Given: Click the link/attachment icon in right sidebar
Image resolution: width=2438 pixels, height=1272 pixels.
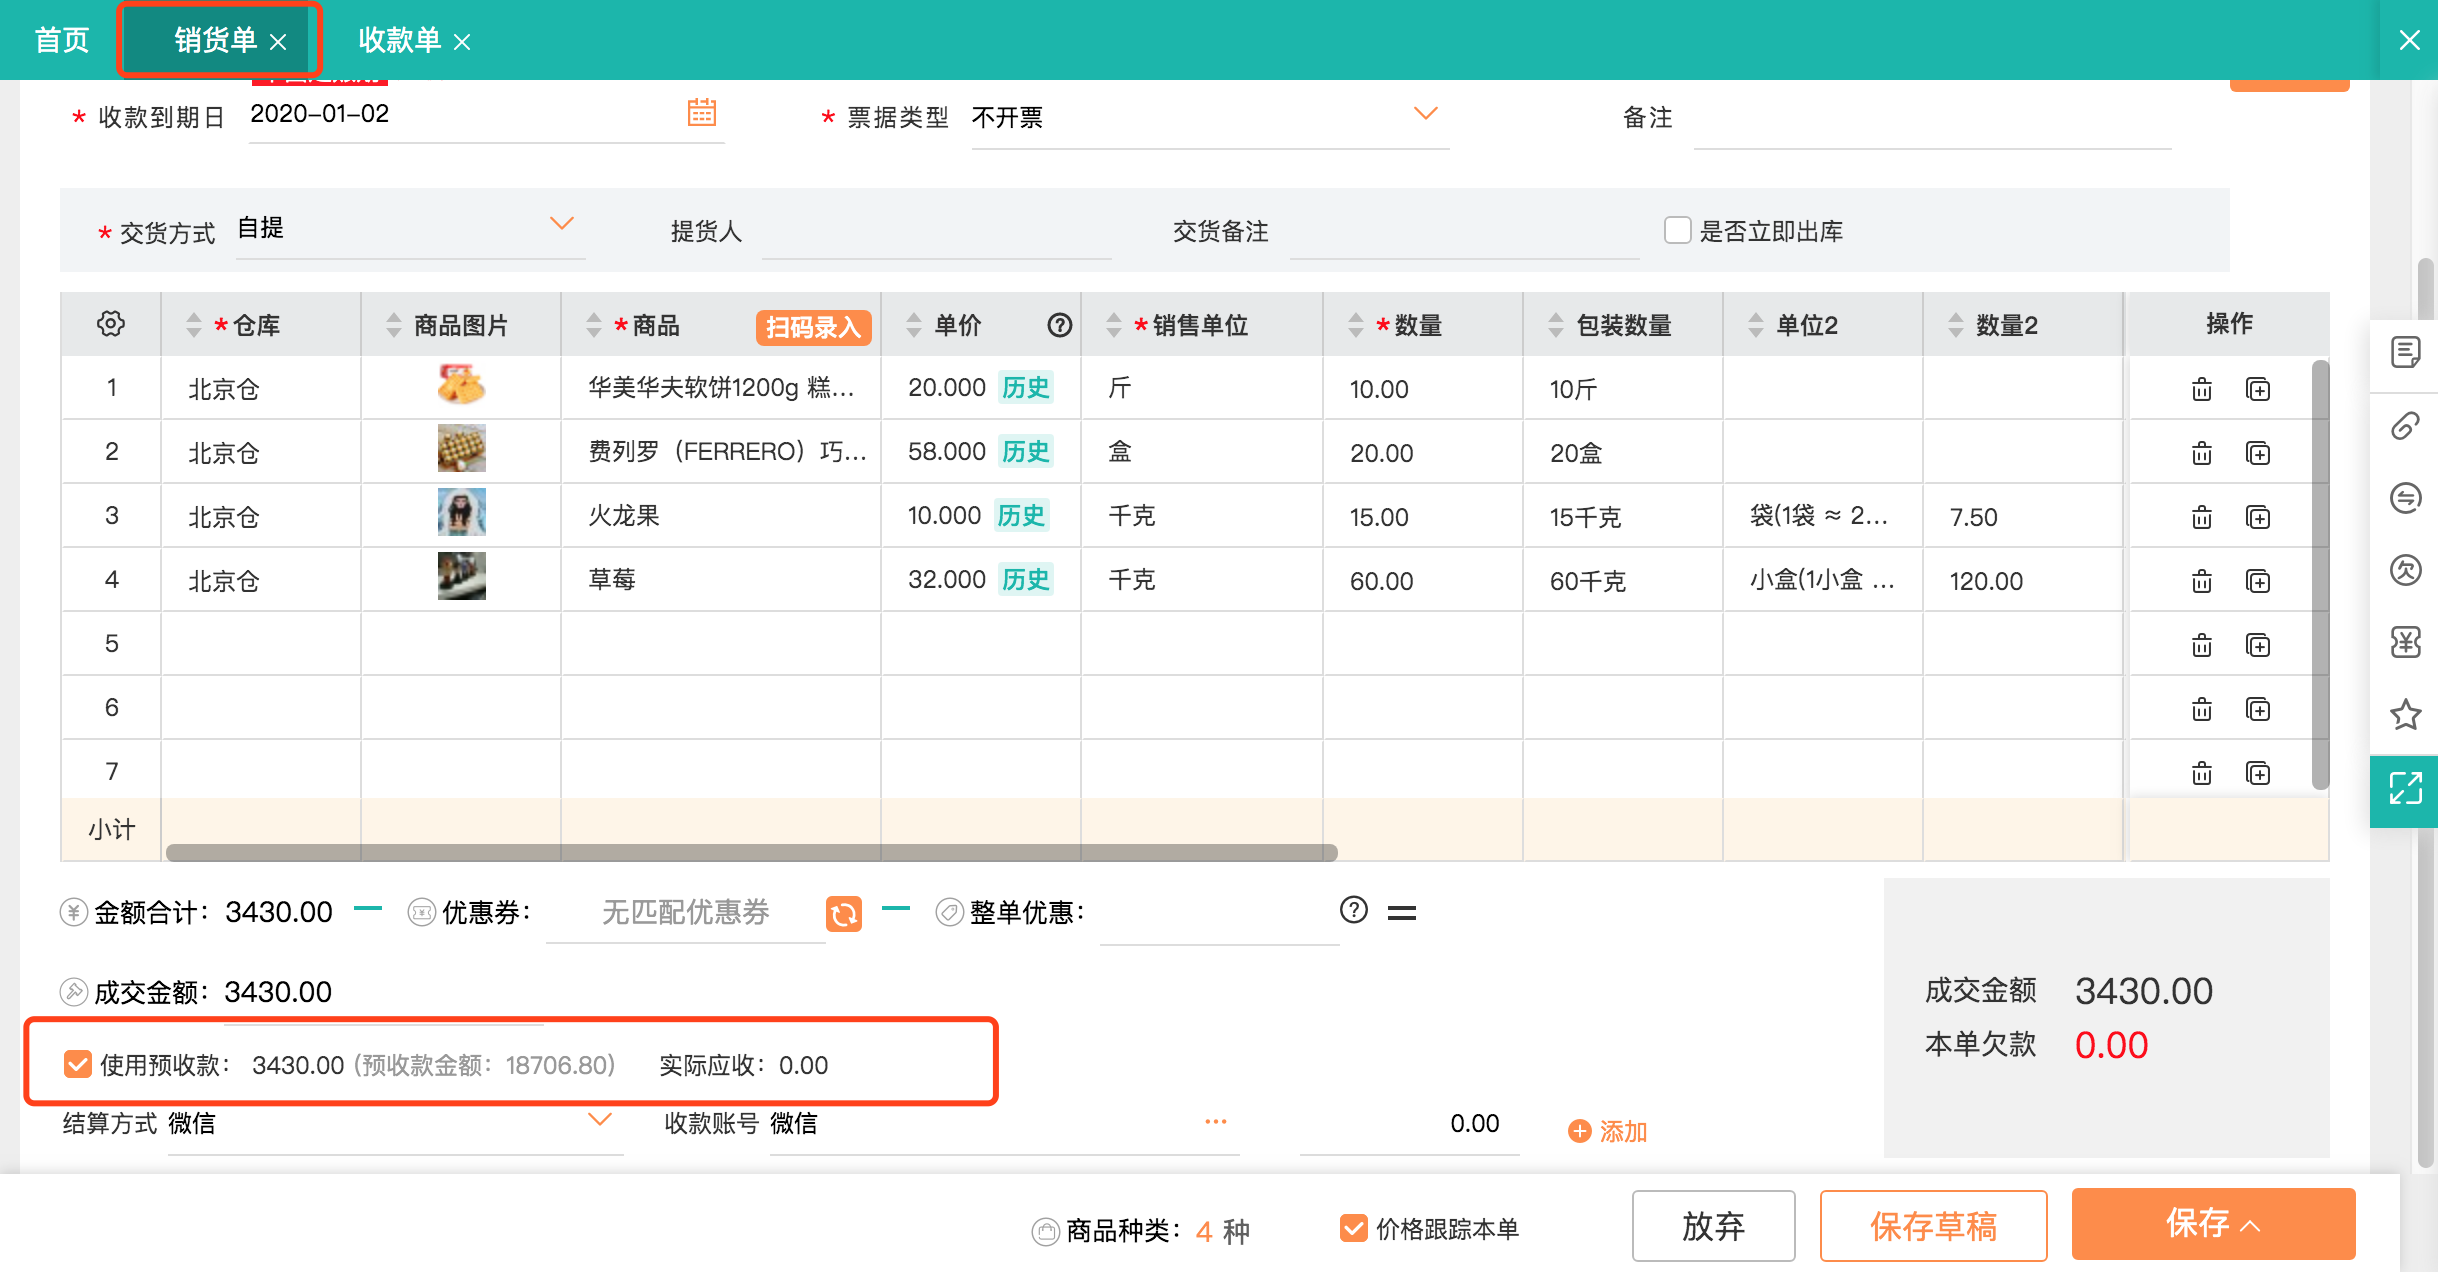Looking at the screenshot, I should [x=2404, y=432].
